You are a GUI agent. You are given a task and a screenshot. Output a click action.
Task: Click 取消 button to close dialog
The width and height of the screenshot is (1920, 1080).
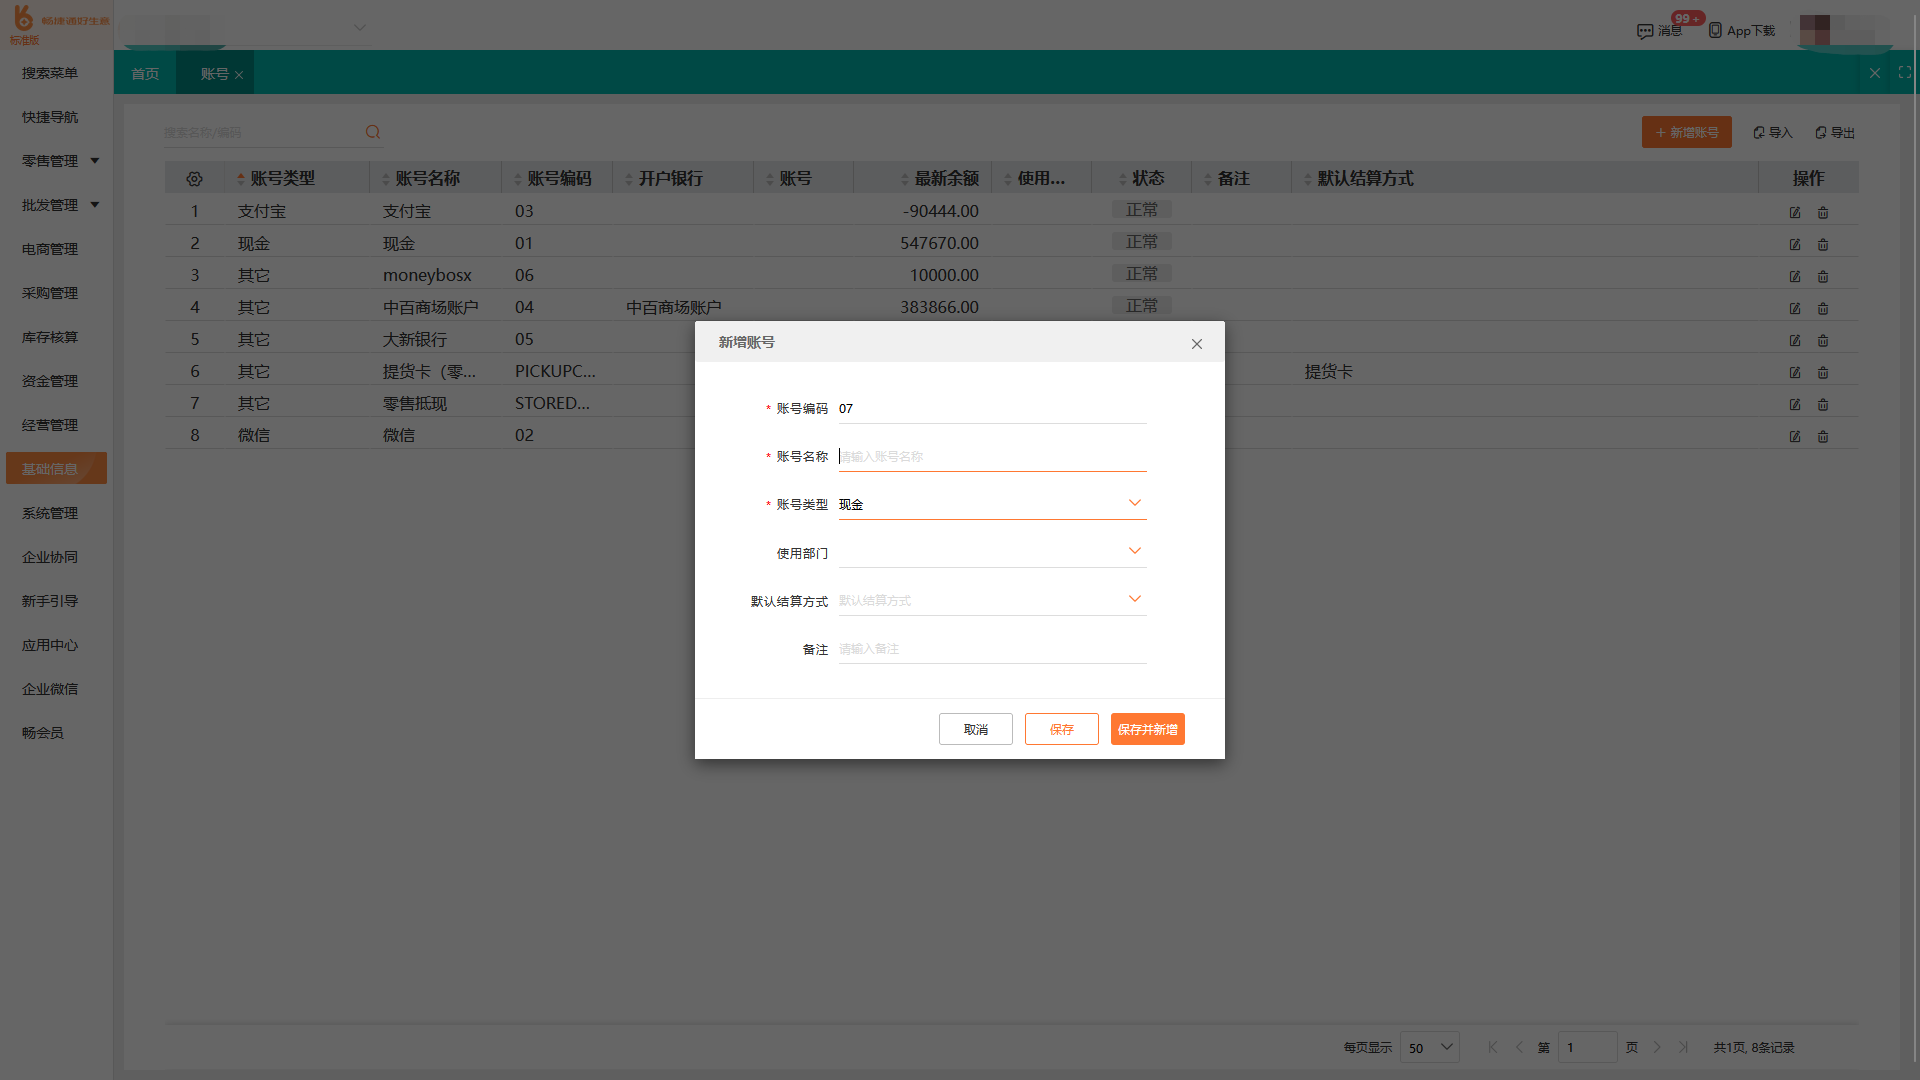point(976,729)
